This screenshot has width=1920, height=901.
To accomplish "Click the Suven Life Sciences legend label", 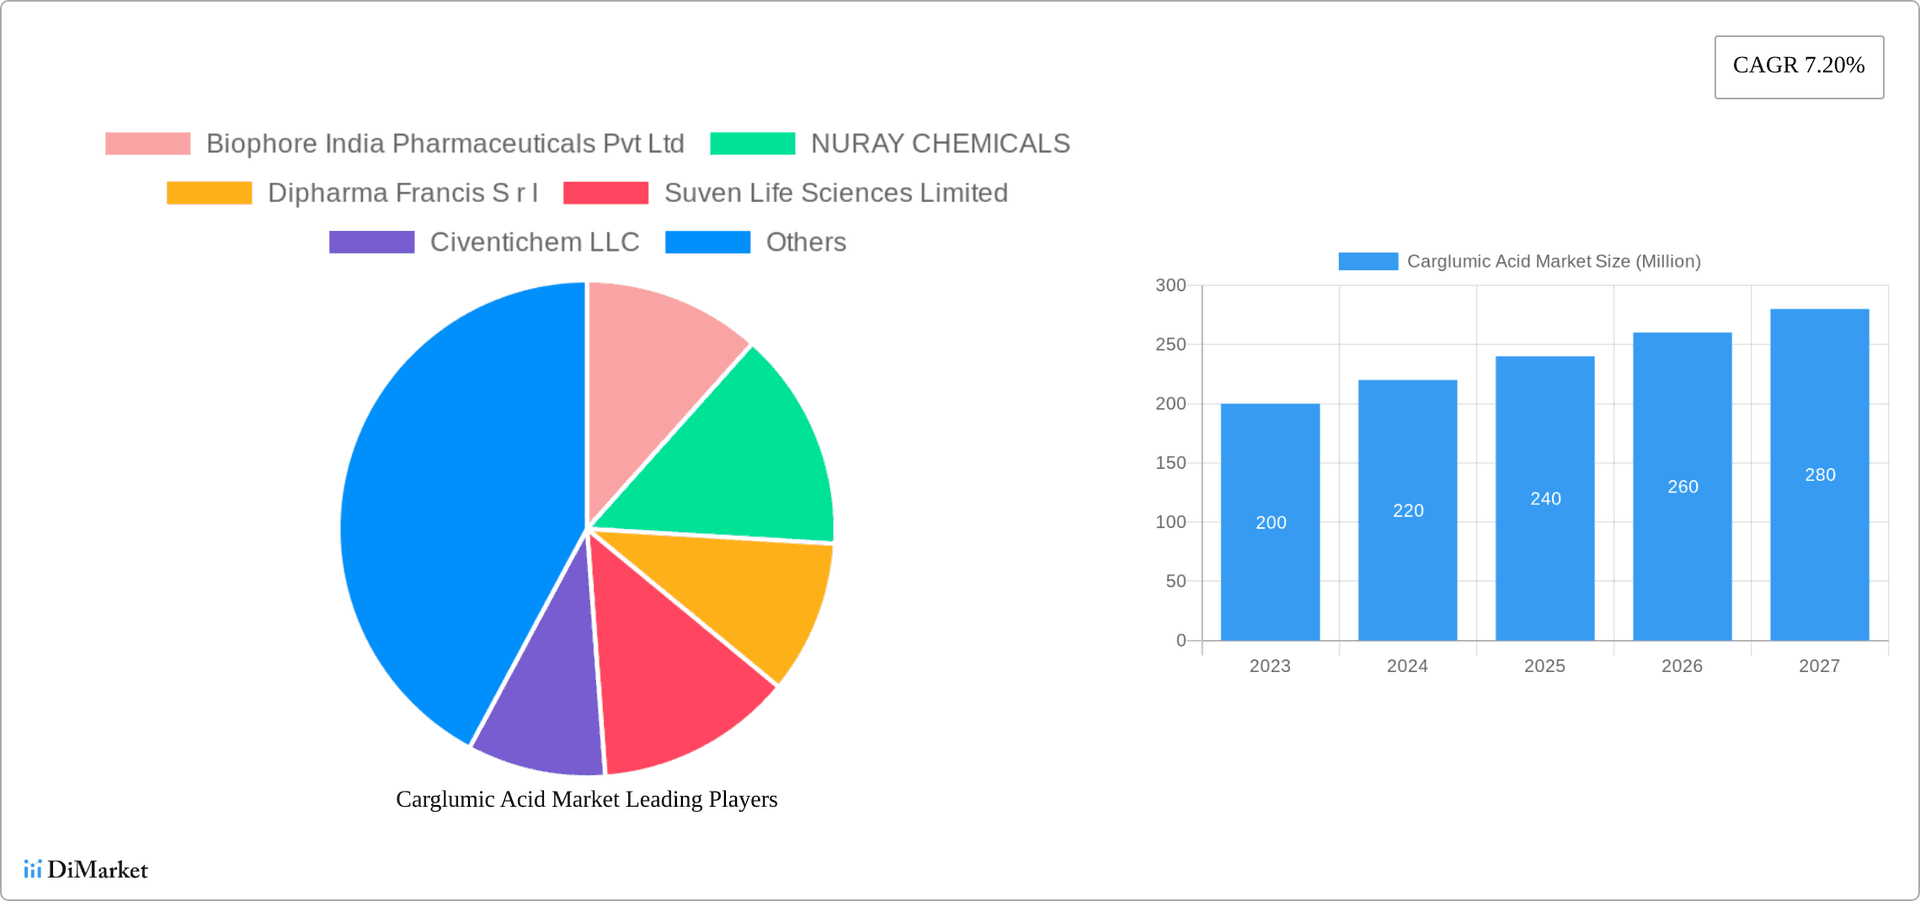I will point(836,192).
